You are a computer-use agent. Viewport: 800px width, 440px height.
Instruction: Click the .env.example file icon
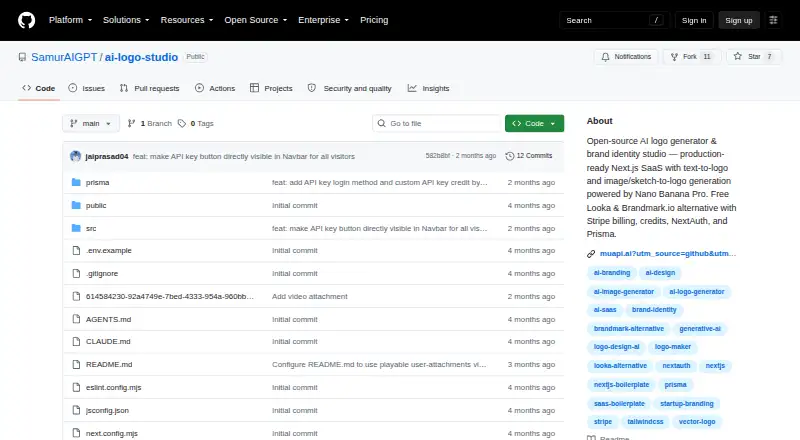76,251
